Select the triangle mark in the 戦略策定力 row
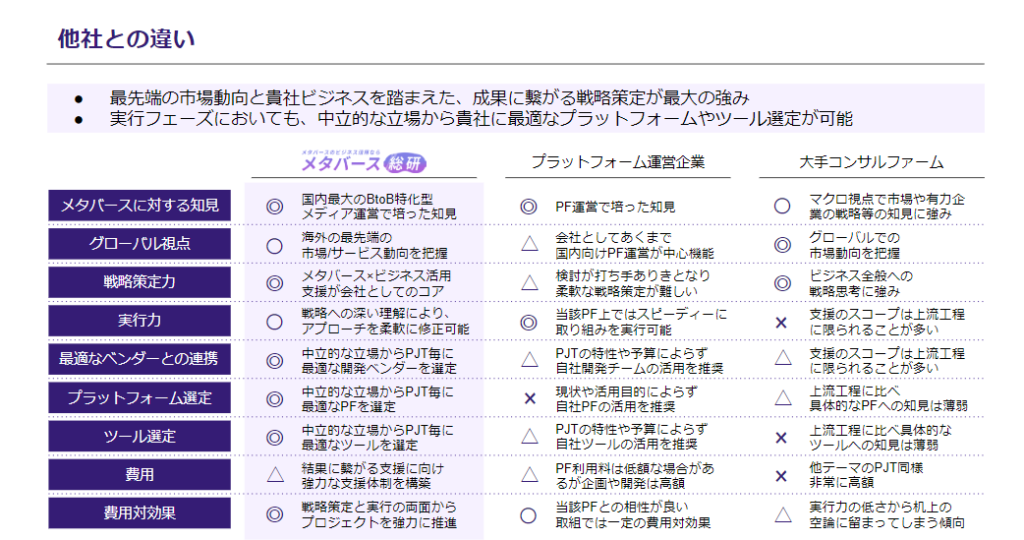This screenshot has width=1024, height=540. [x=529, y=283]
